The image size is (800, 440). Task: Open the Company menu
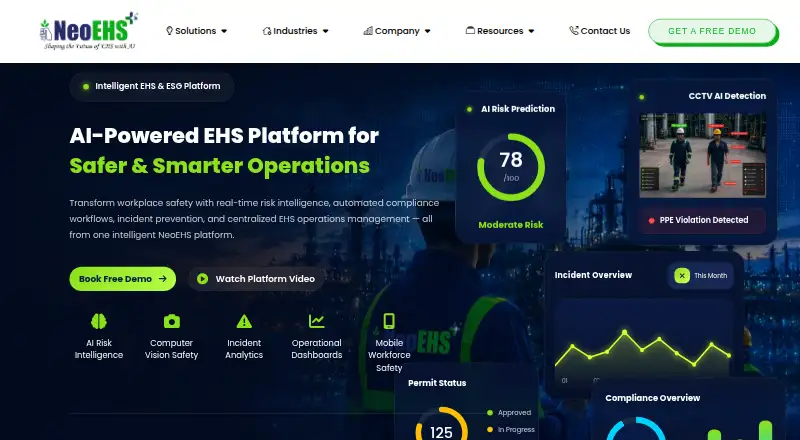397,31
